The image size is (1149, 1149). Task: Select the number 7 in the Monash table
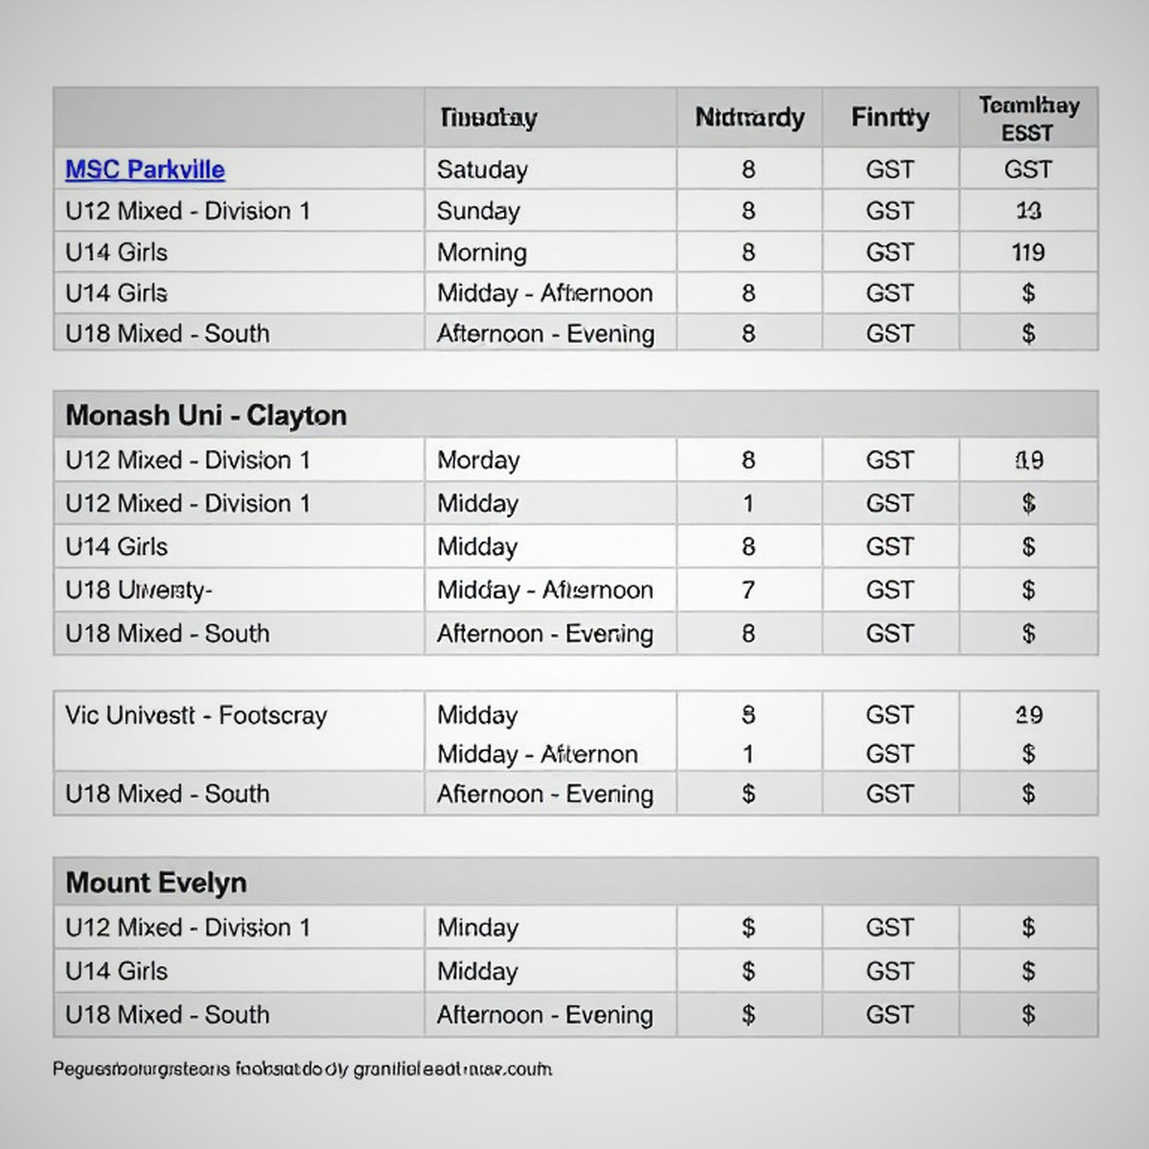click(x=748, y=590)
